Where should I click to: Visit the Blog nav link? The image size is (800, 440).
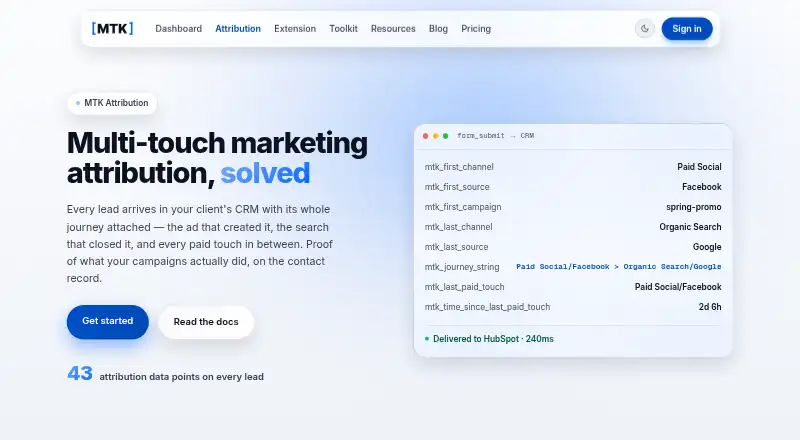point(438,29)
